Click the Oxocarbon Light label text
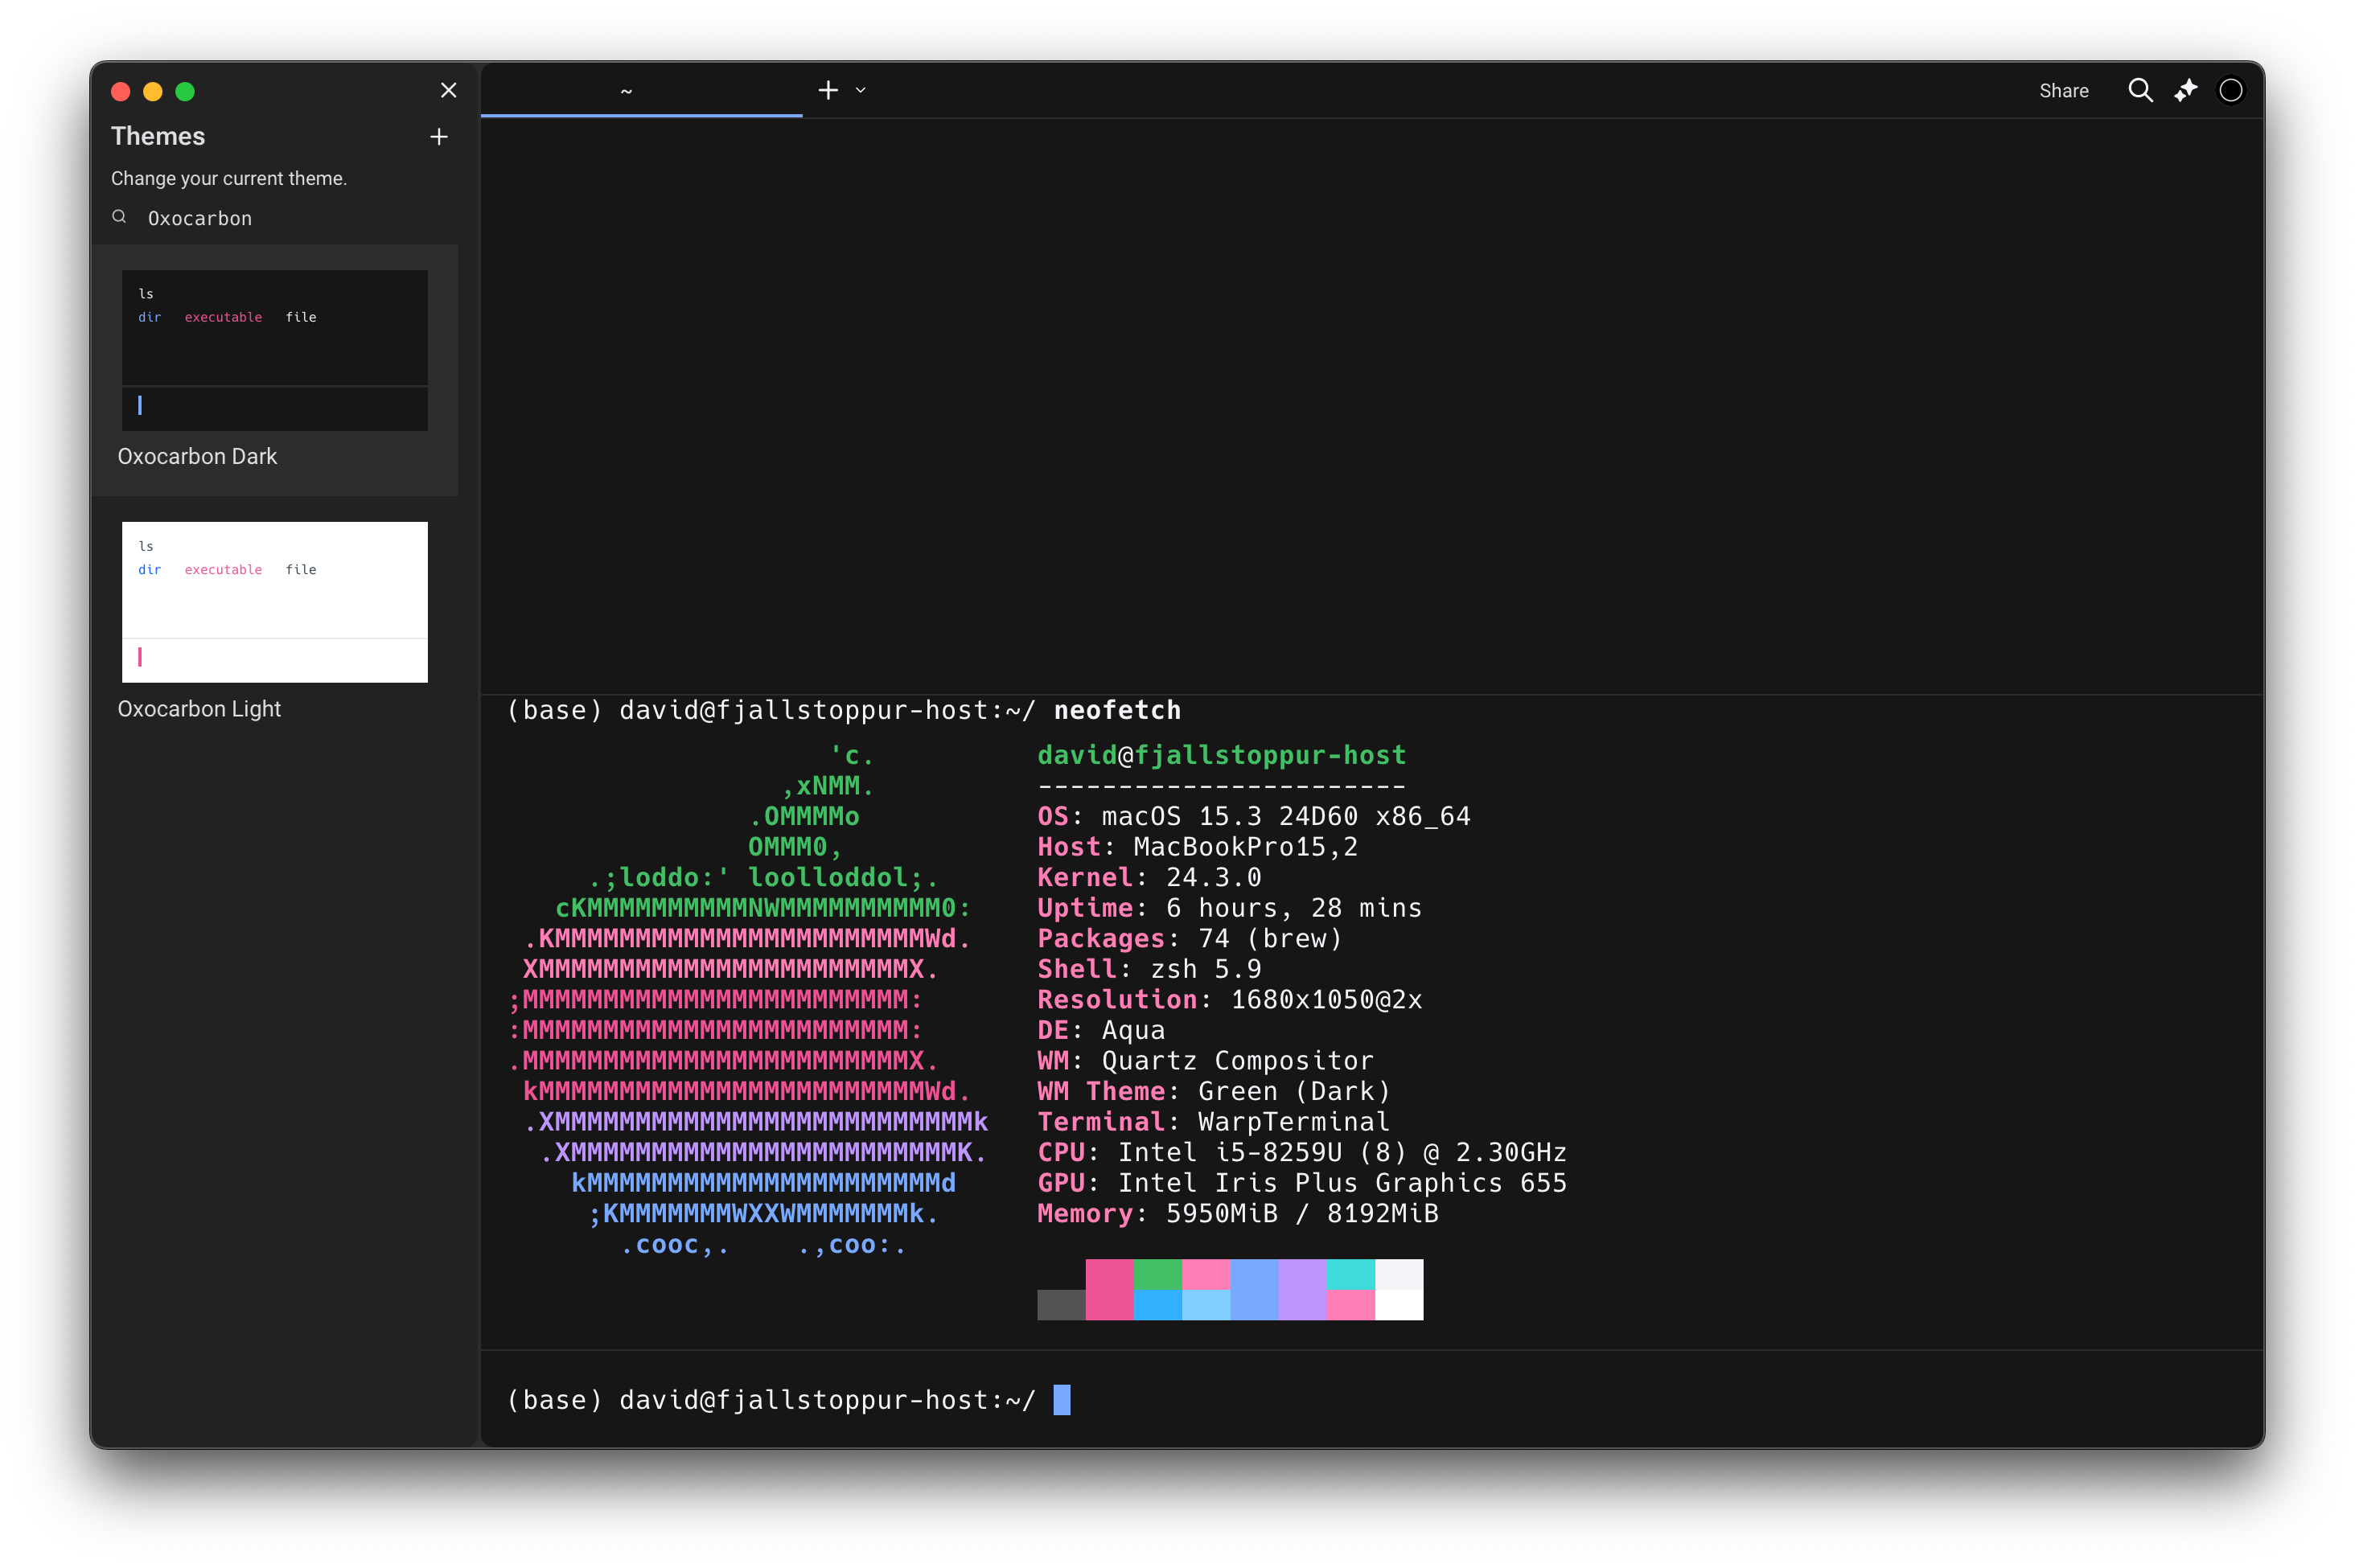This screenshot has width=2355, height=1568. click(198, 707)
